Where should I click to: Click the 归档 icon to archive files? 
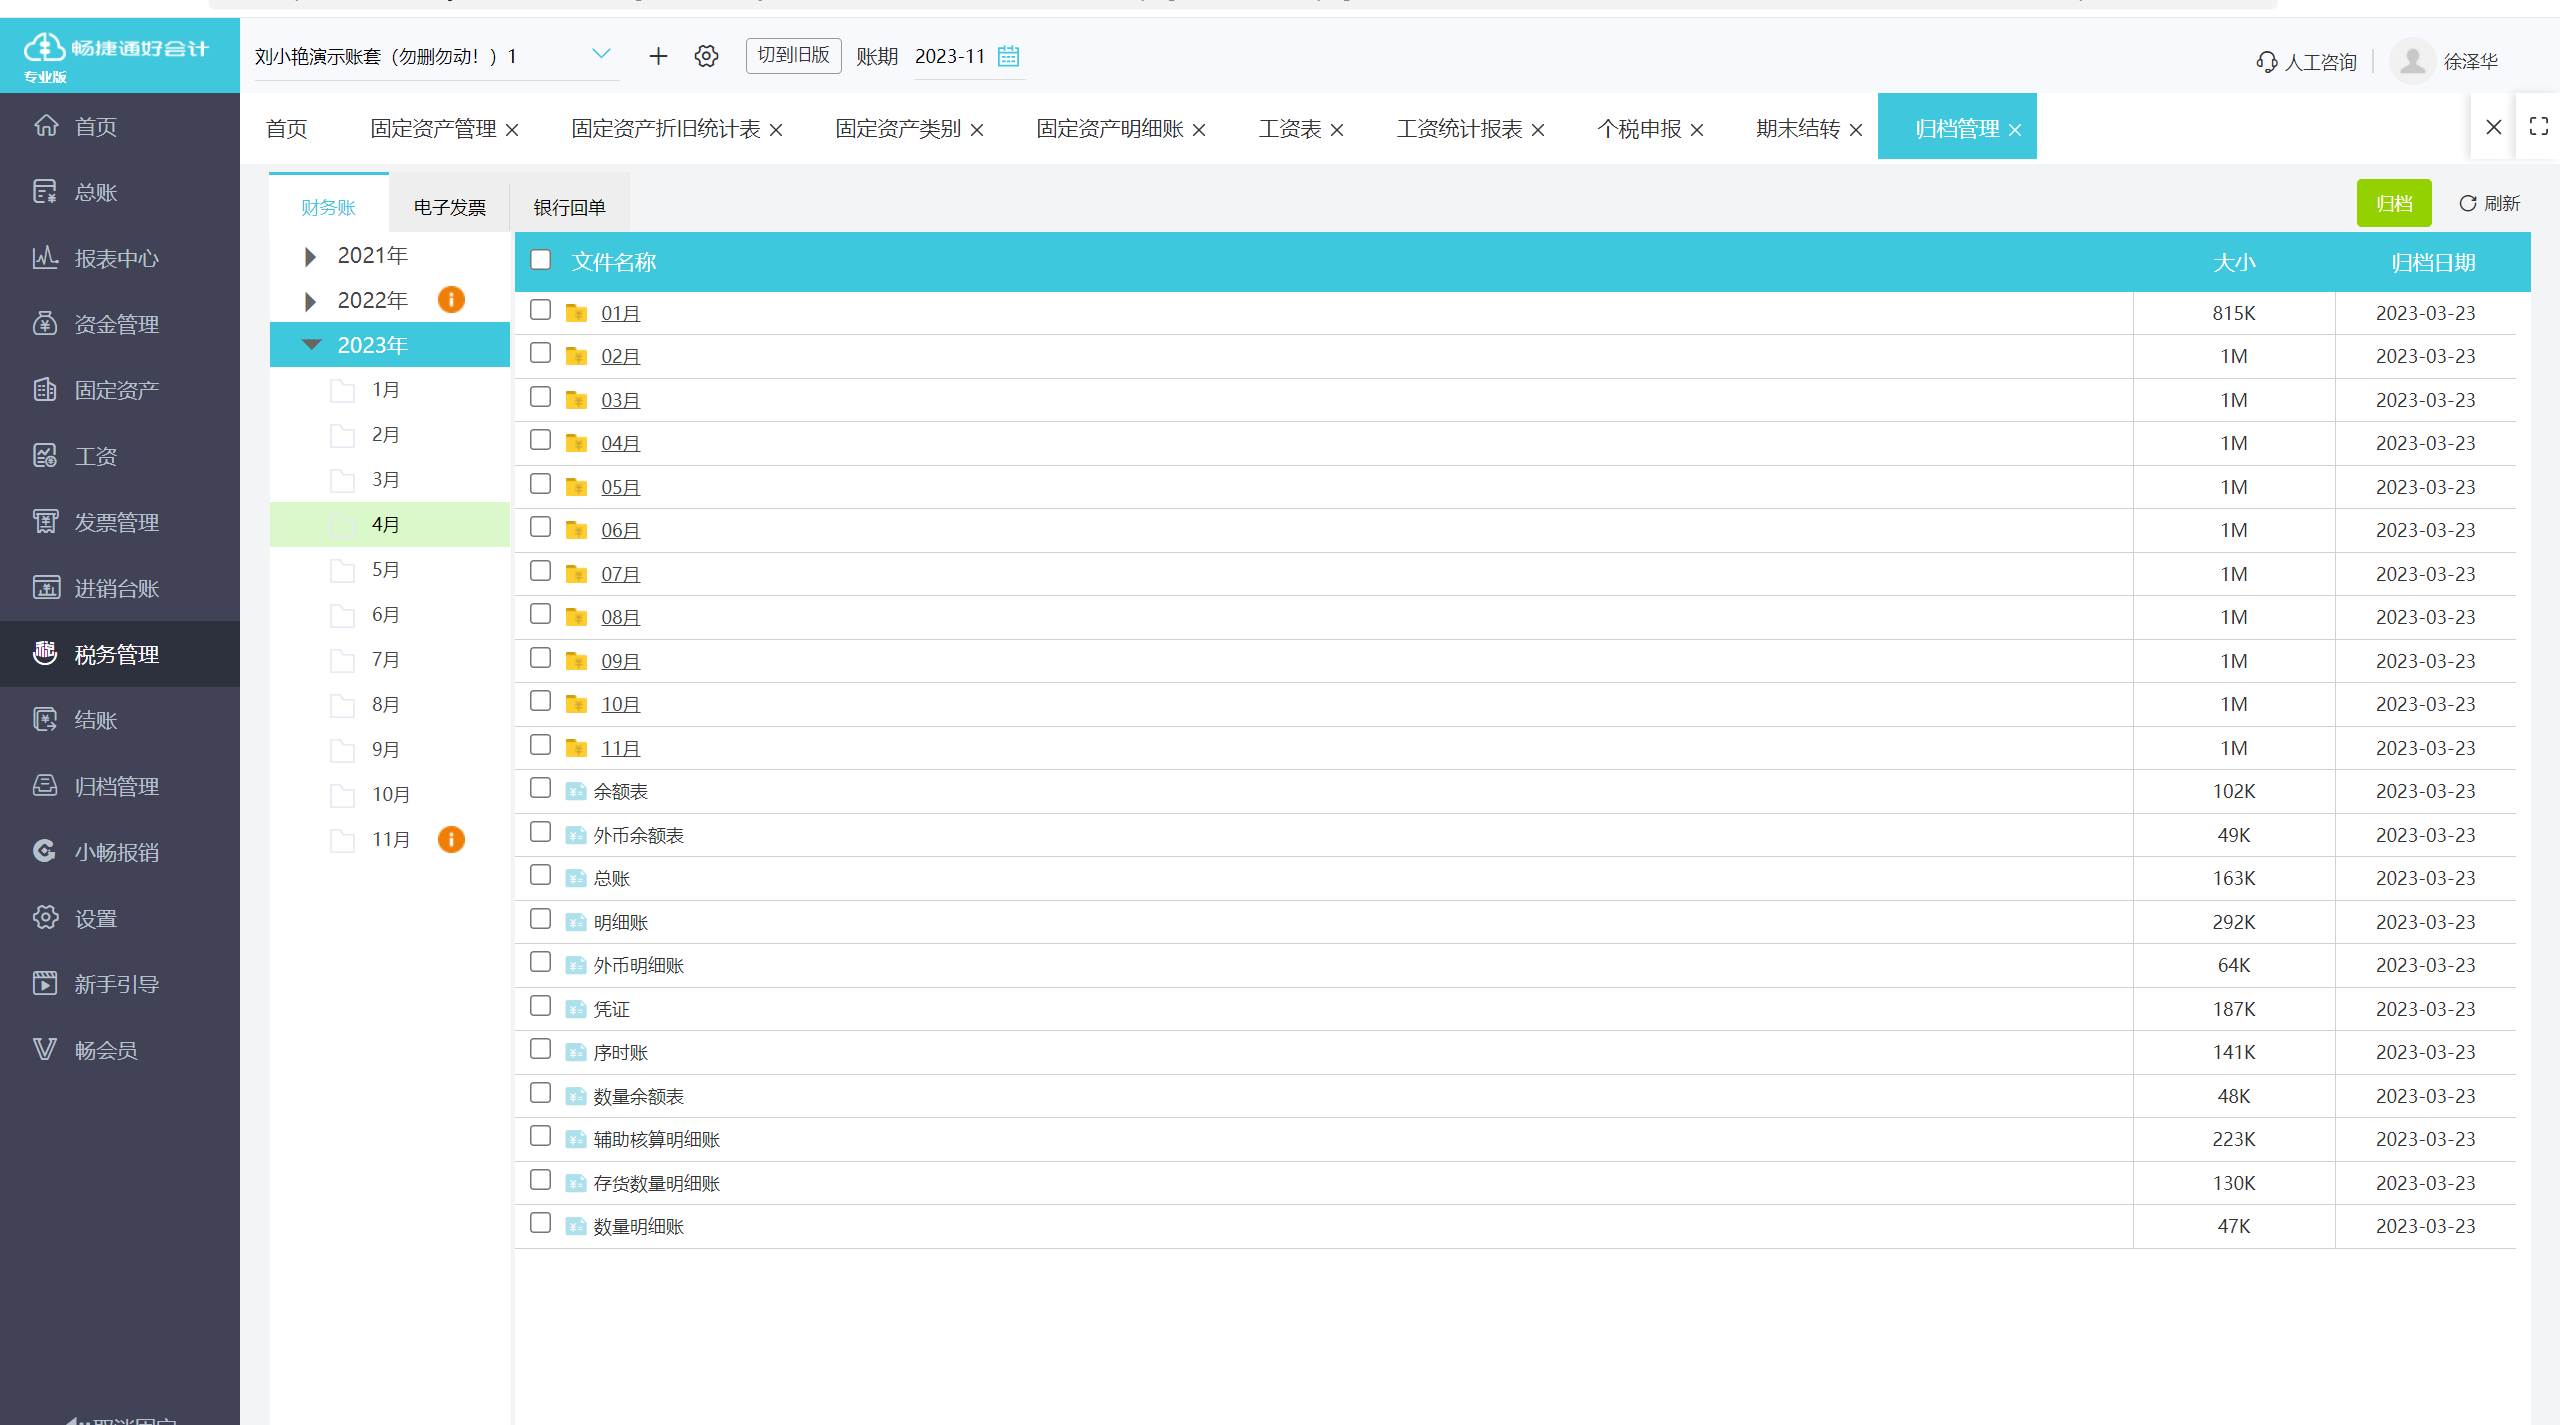pyautogui.click(x=2393, y=202)
